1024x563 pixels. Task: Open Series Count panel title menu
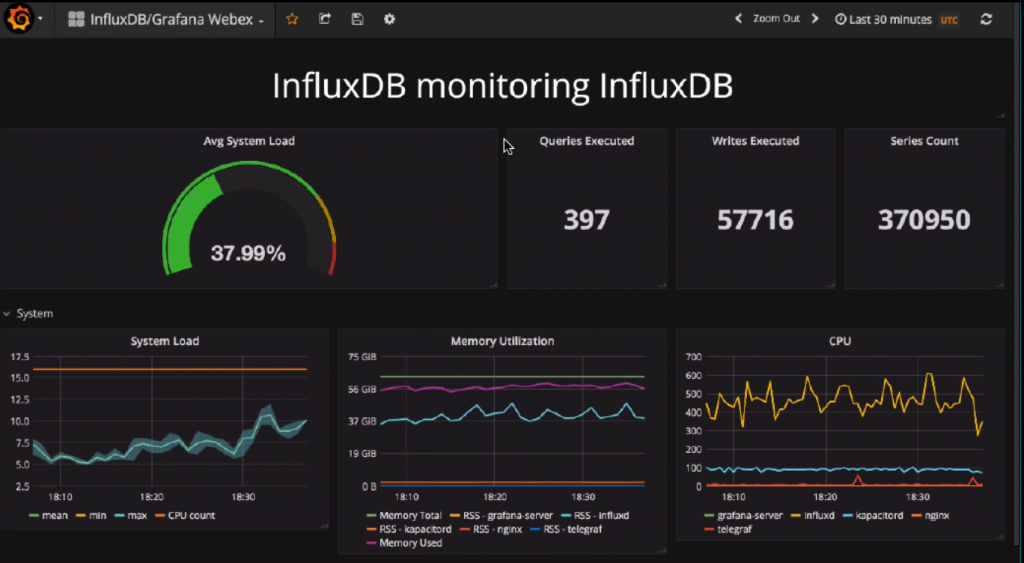[924, 140]
